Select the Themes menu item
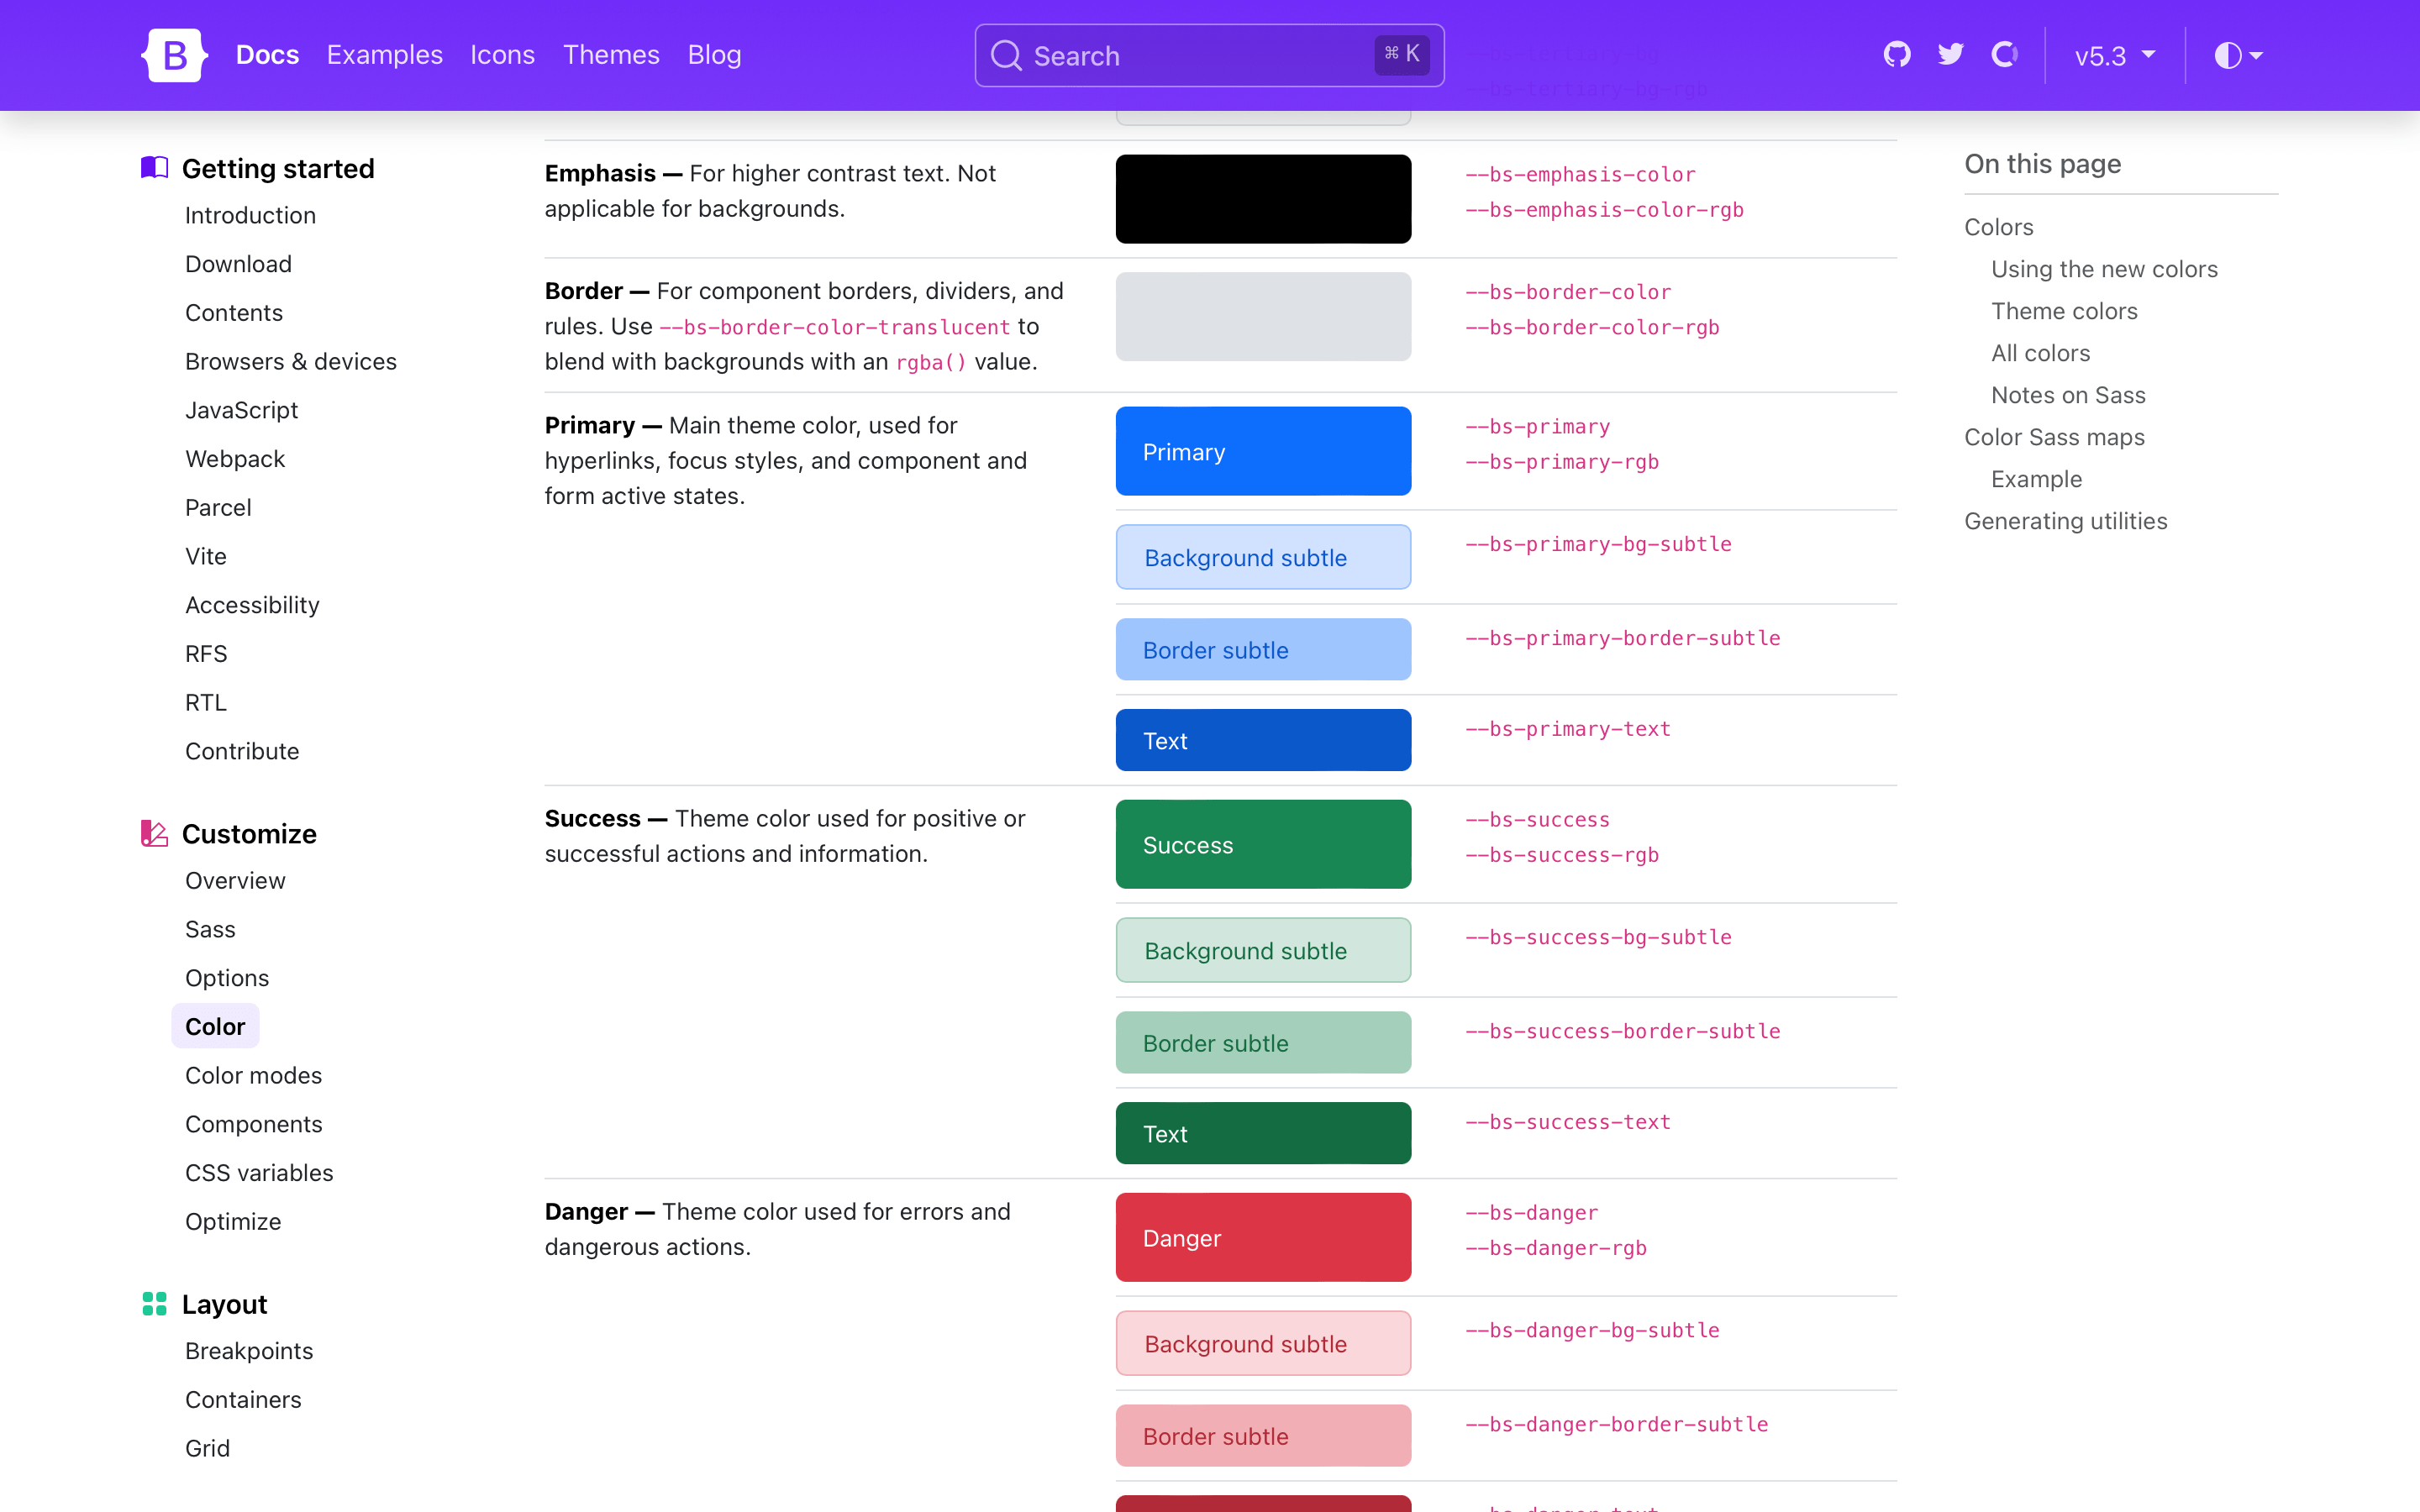The image size is (2420, 1512). [610, 54]
